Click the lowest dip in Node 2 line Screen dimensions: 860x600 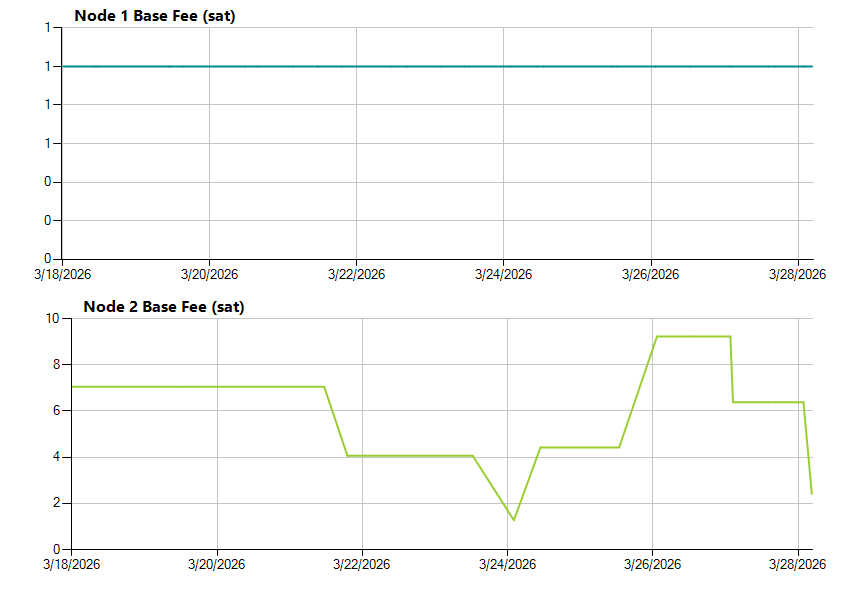(514, 519)
